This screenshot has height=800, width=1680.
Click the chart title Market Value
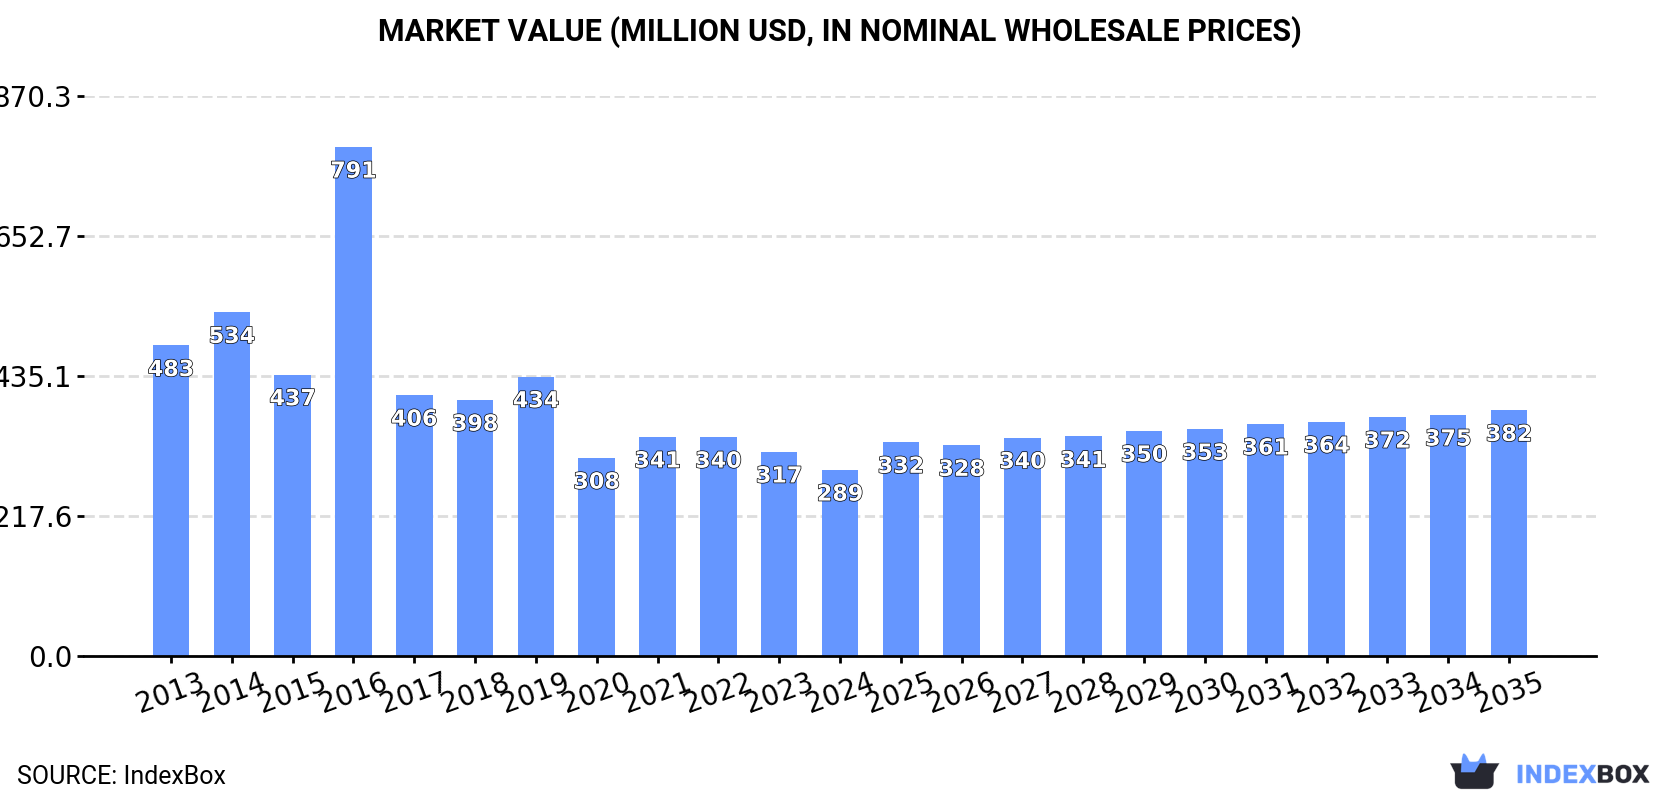[840, 31]
